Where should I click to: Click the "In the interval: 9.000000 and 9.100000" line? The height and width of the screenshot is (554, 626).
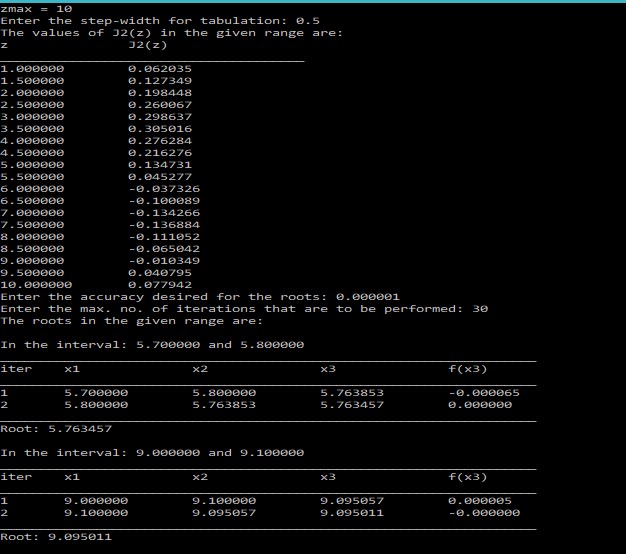tap(152, 453)
